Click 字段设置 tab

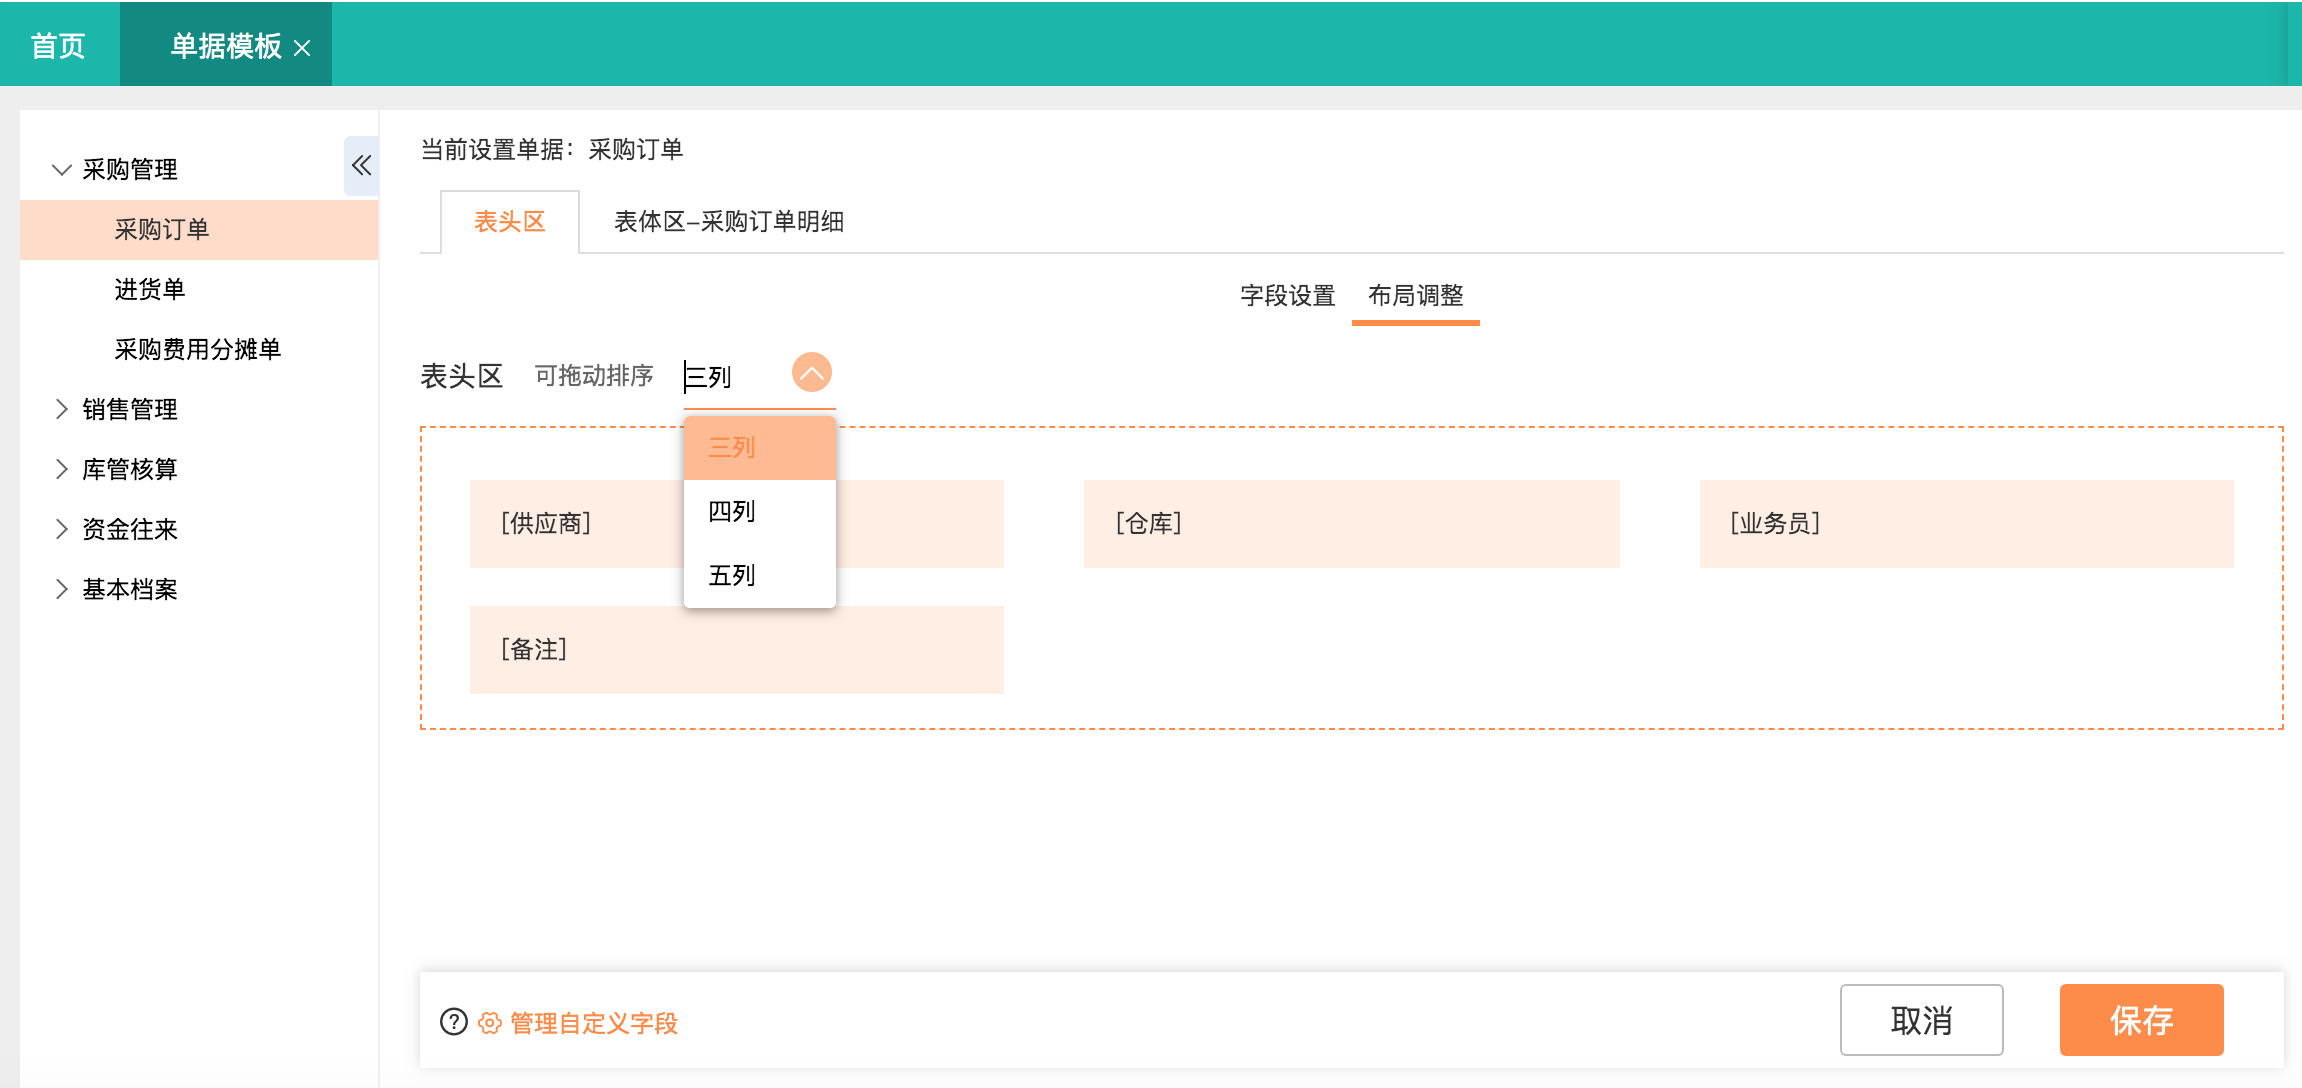[1282, 297]
